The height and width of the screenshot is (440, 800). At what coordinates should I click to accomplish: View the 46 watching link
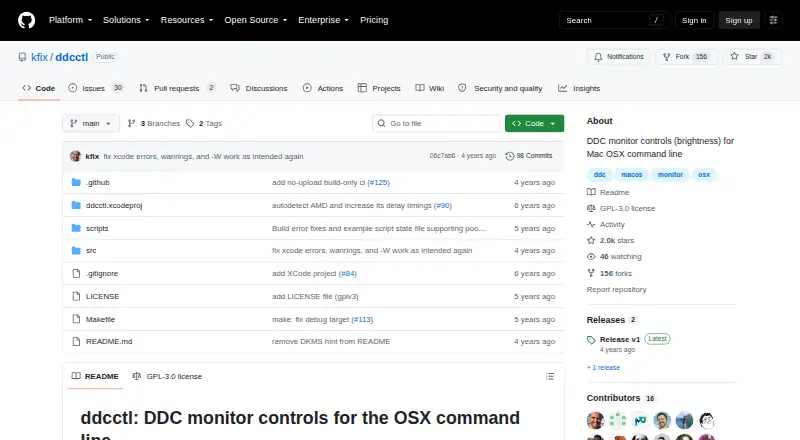click(614, 256)
